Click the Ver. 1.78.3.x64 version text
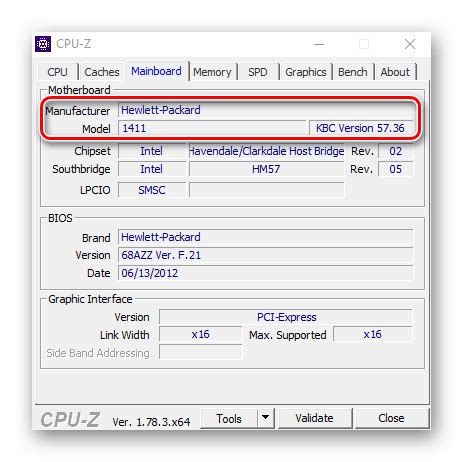Viewport: 463px width, 462px height. pyautogui.click(x=151, y=422)
